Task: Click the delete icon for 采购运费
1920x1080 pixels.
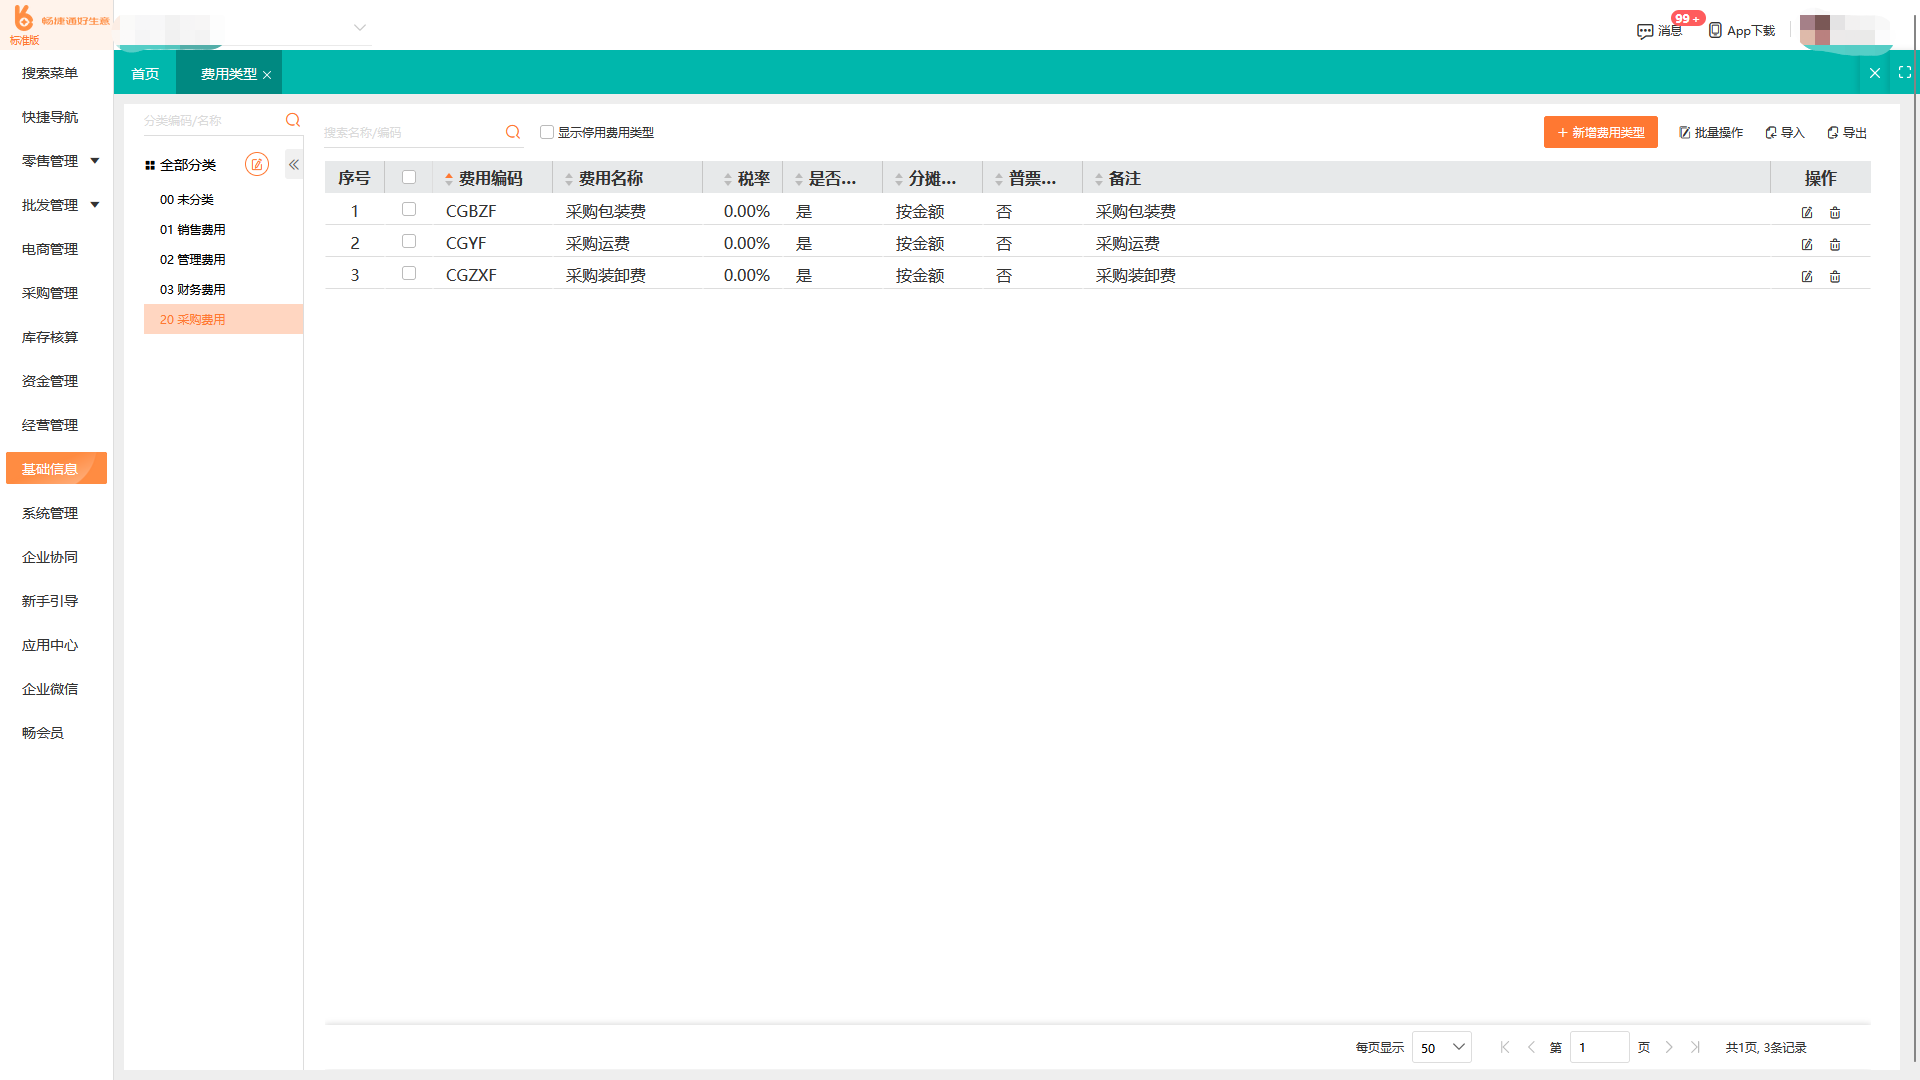Action: 1836,243
